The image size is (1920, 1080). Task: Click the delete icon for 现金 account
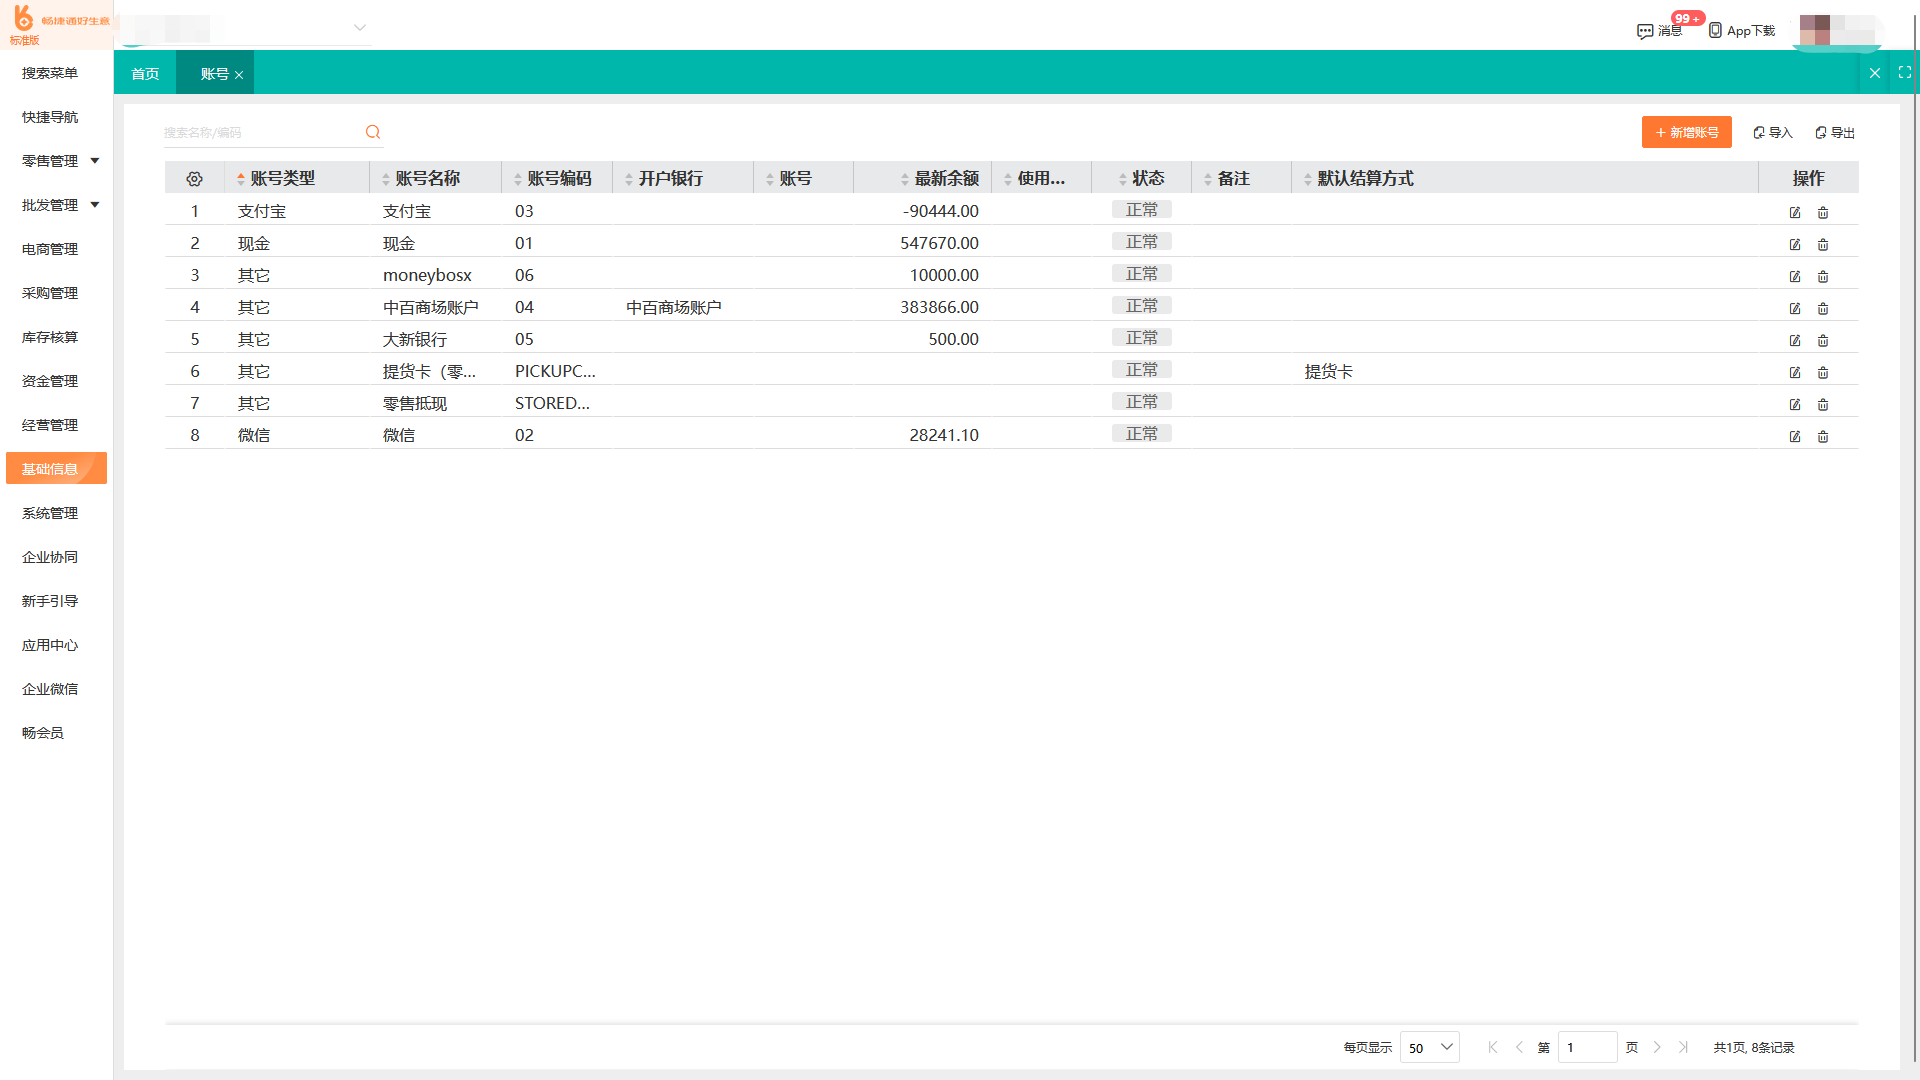(1824, 243)
